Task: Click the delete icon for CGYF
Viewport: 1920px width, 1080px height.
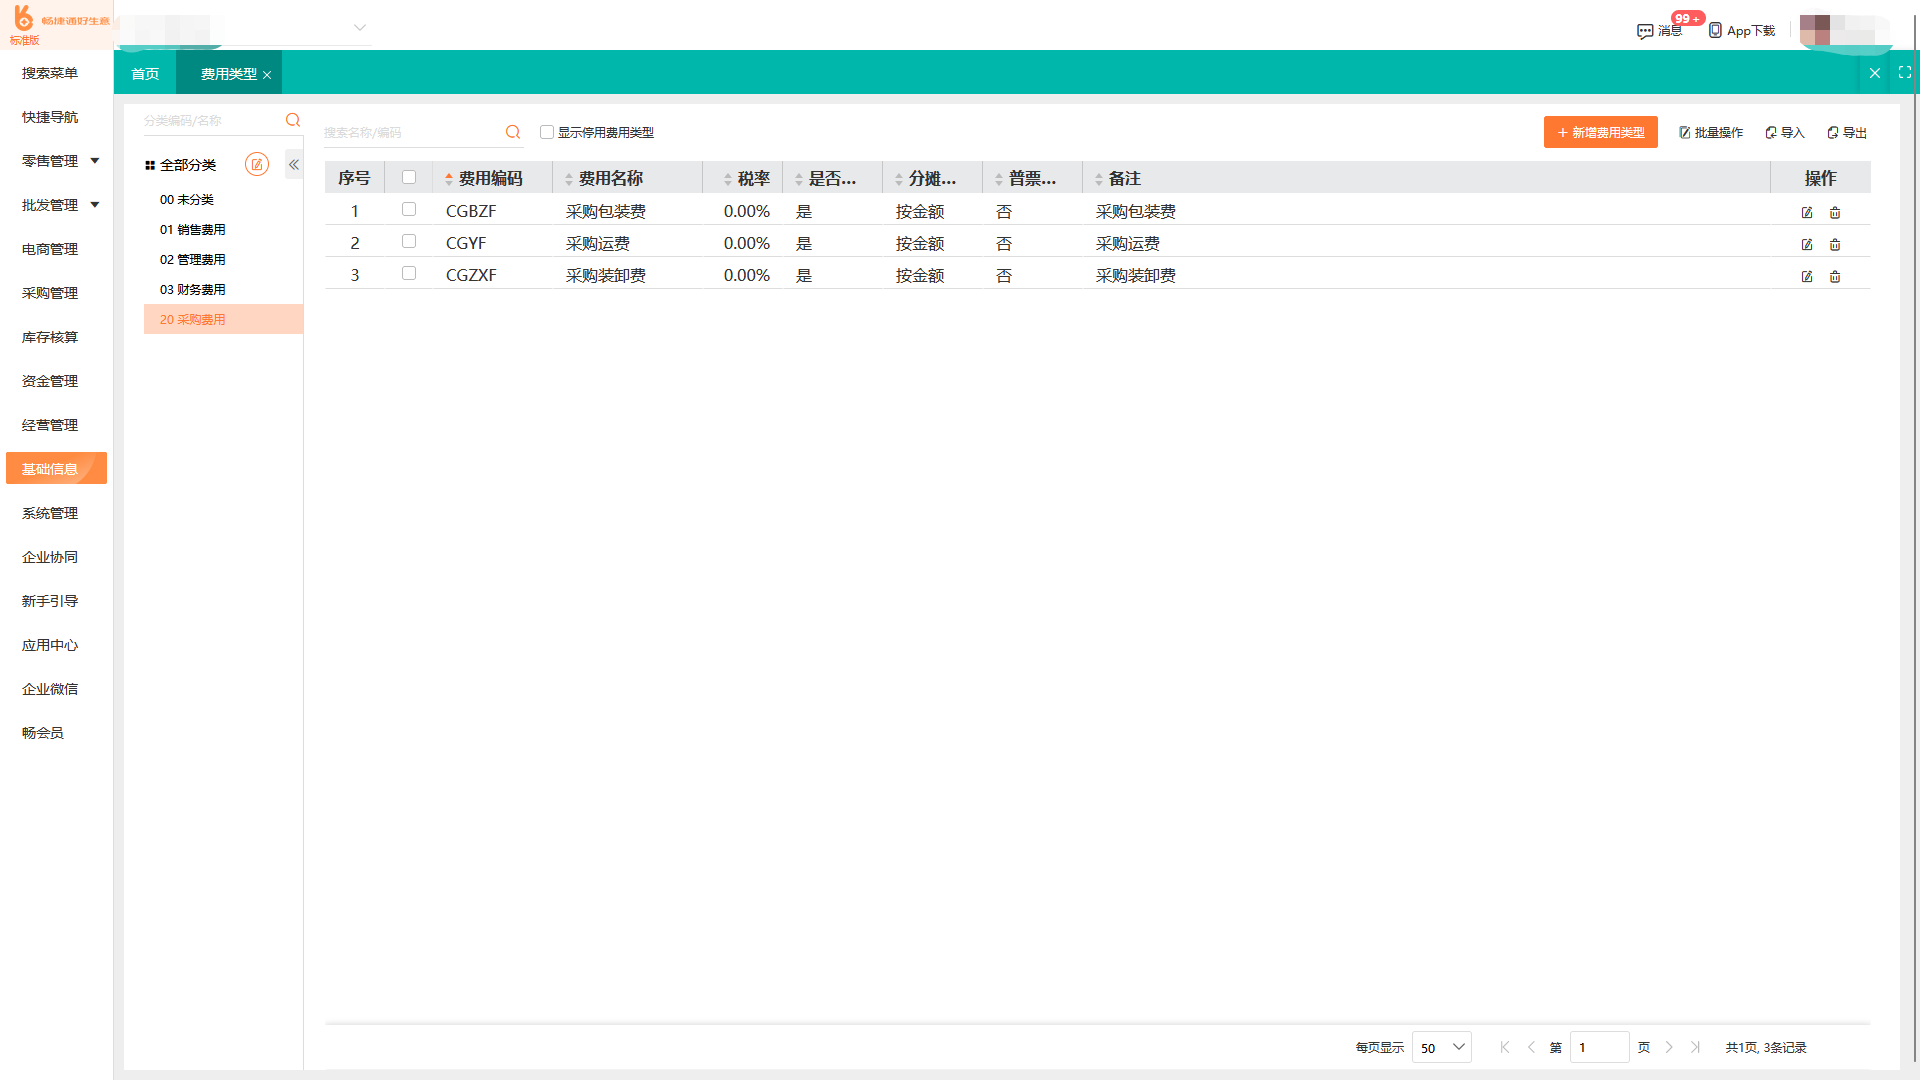Action: [x=1836, y=244]
